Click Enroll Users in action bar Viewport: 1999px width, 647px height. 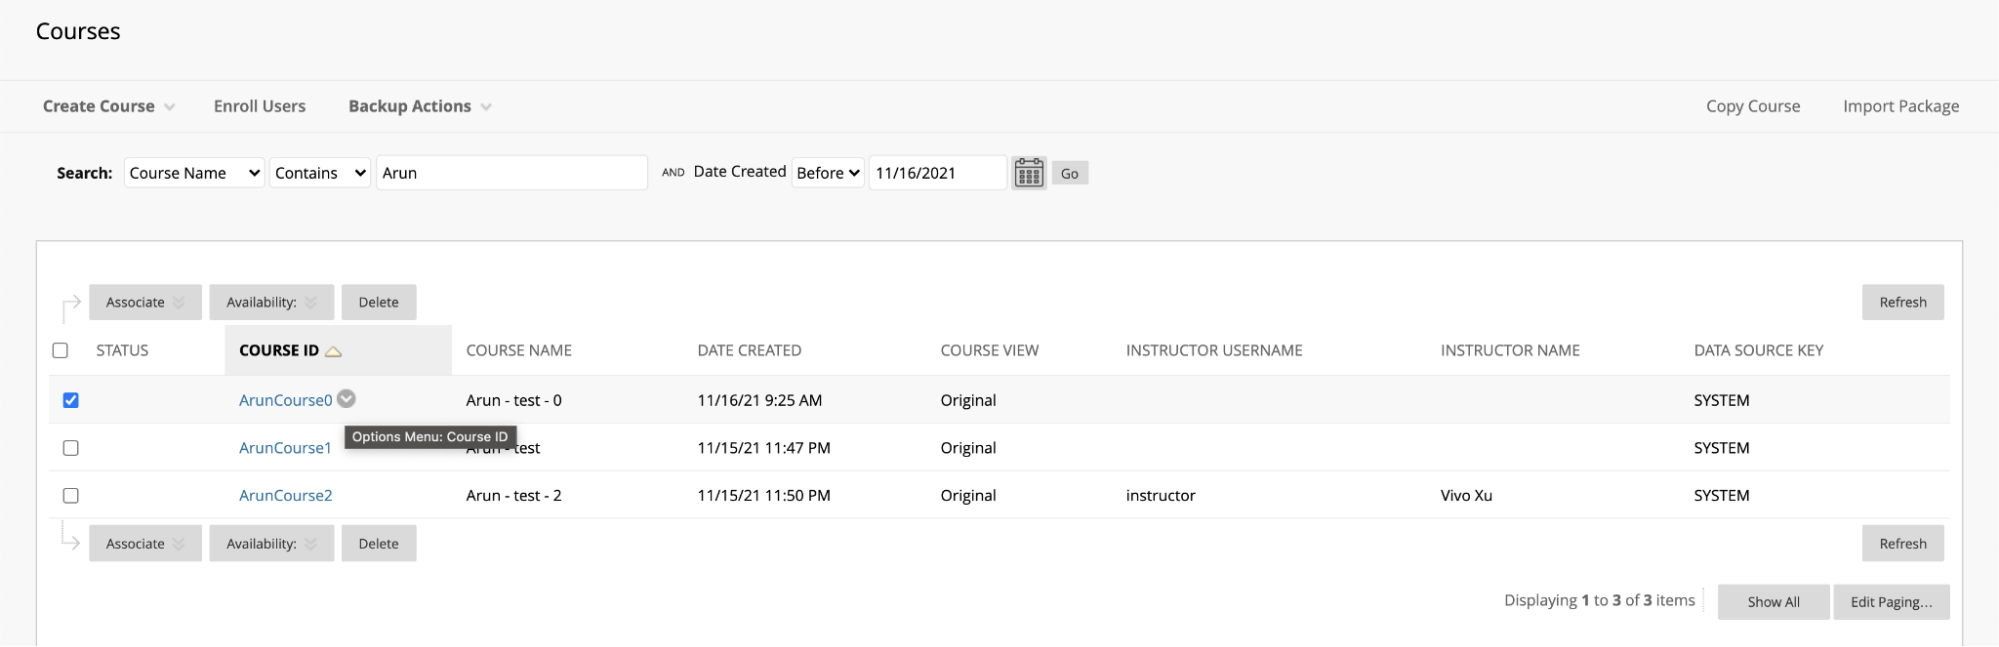pyautogui.click(x=259, y=106)
